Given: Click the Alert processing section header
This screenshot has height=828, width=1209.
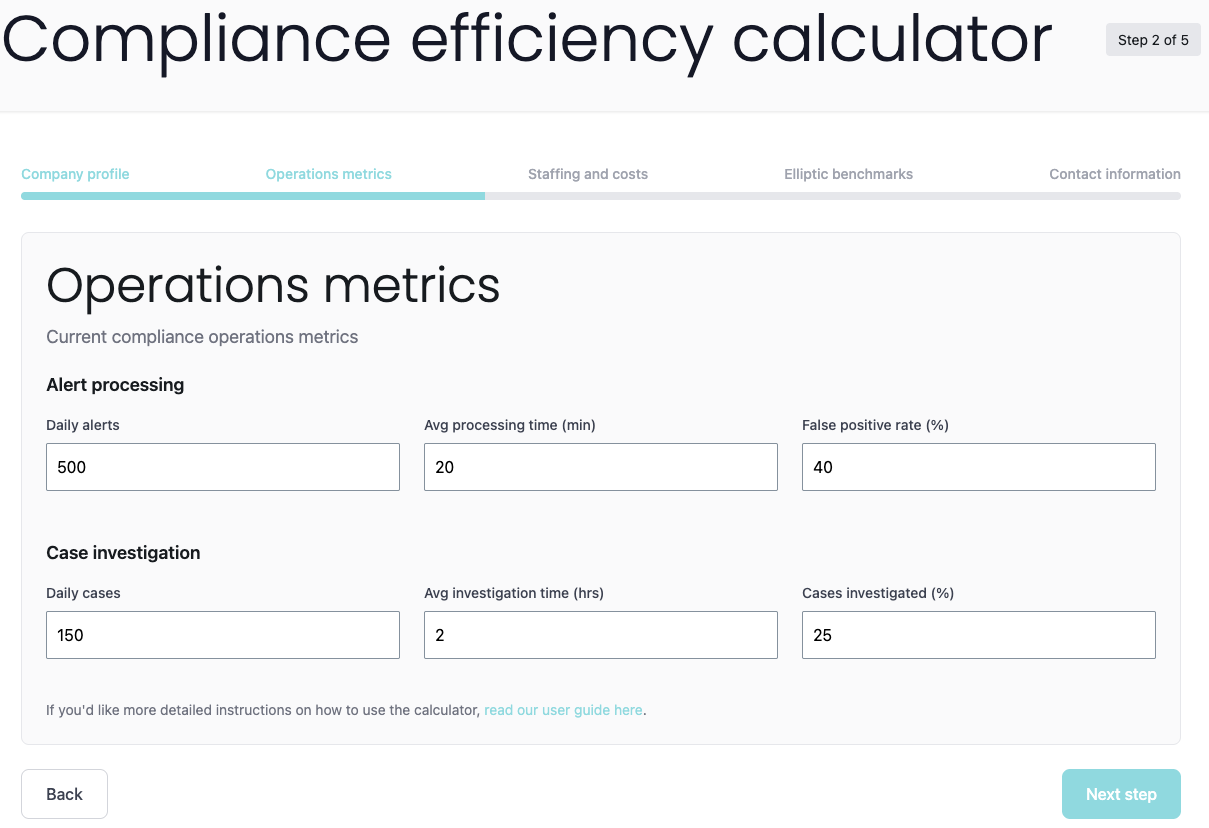Looking at the screenshot, I should 115,384.
